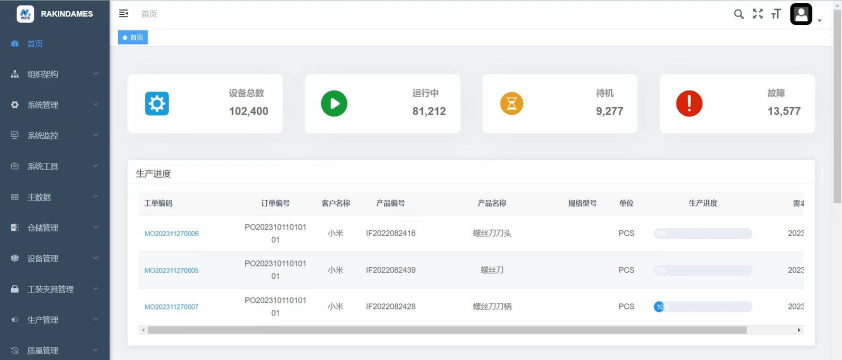This screenshot has height=360, width=842.
Task: Expand 系统监控 menu chevron
Action: (x=96, y=135)
